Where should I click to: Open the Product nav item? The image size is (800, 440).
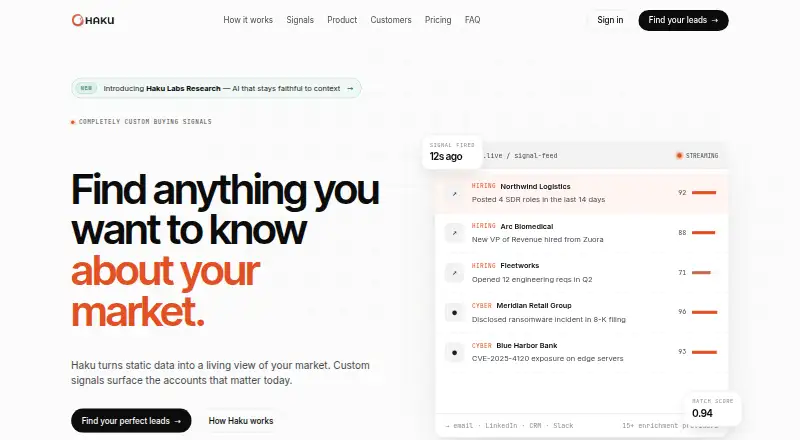point(342,20)
